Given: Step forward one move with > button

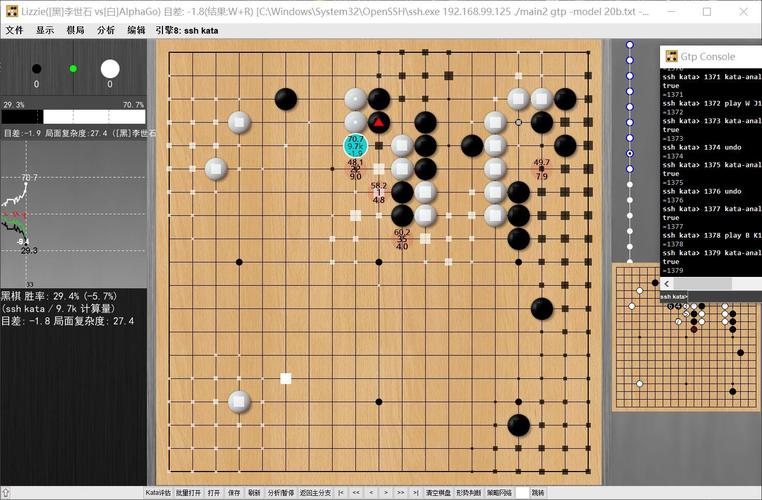Looking at the screenshot, I should tap(387, 493).
